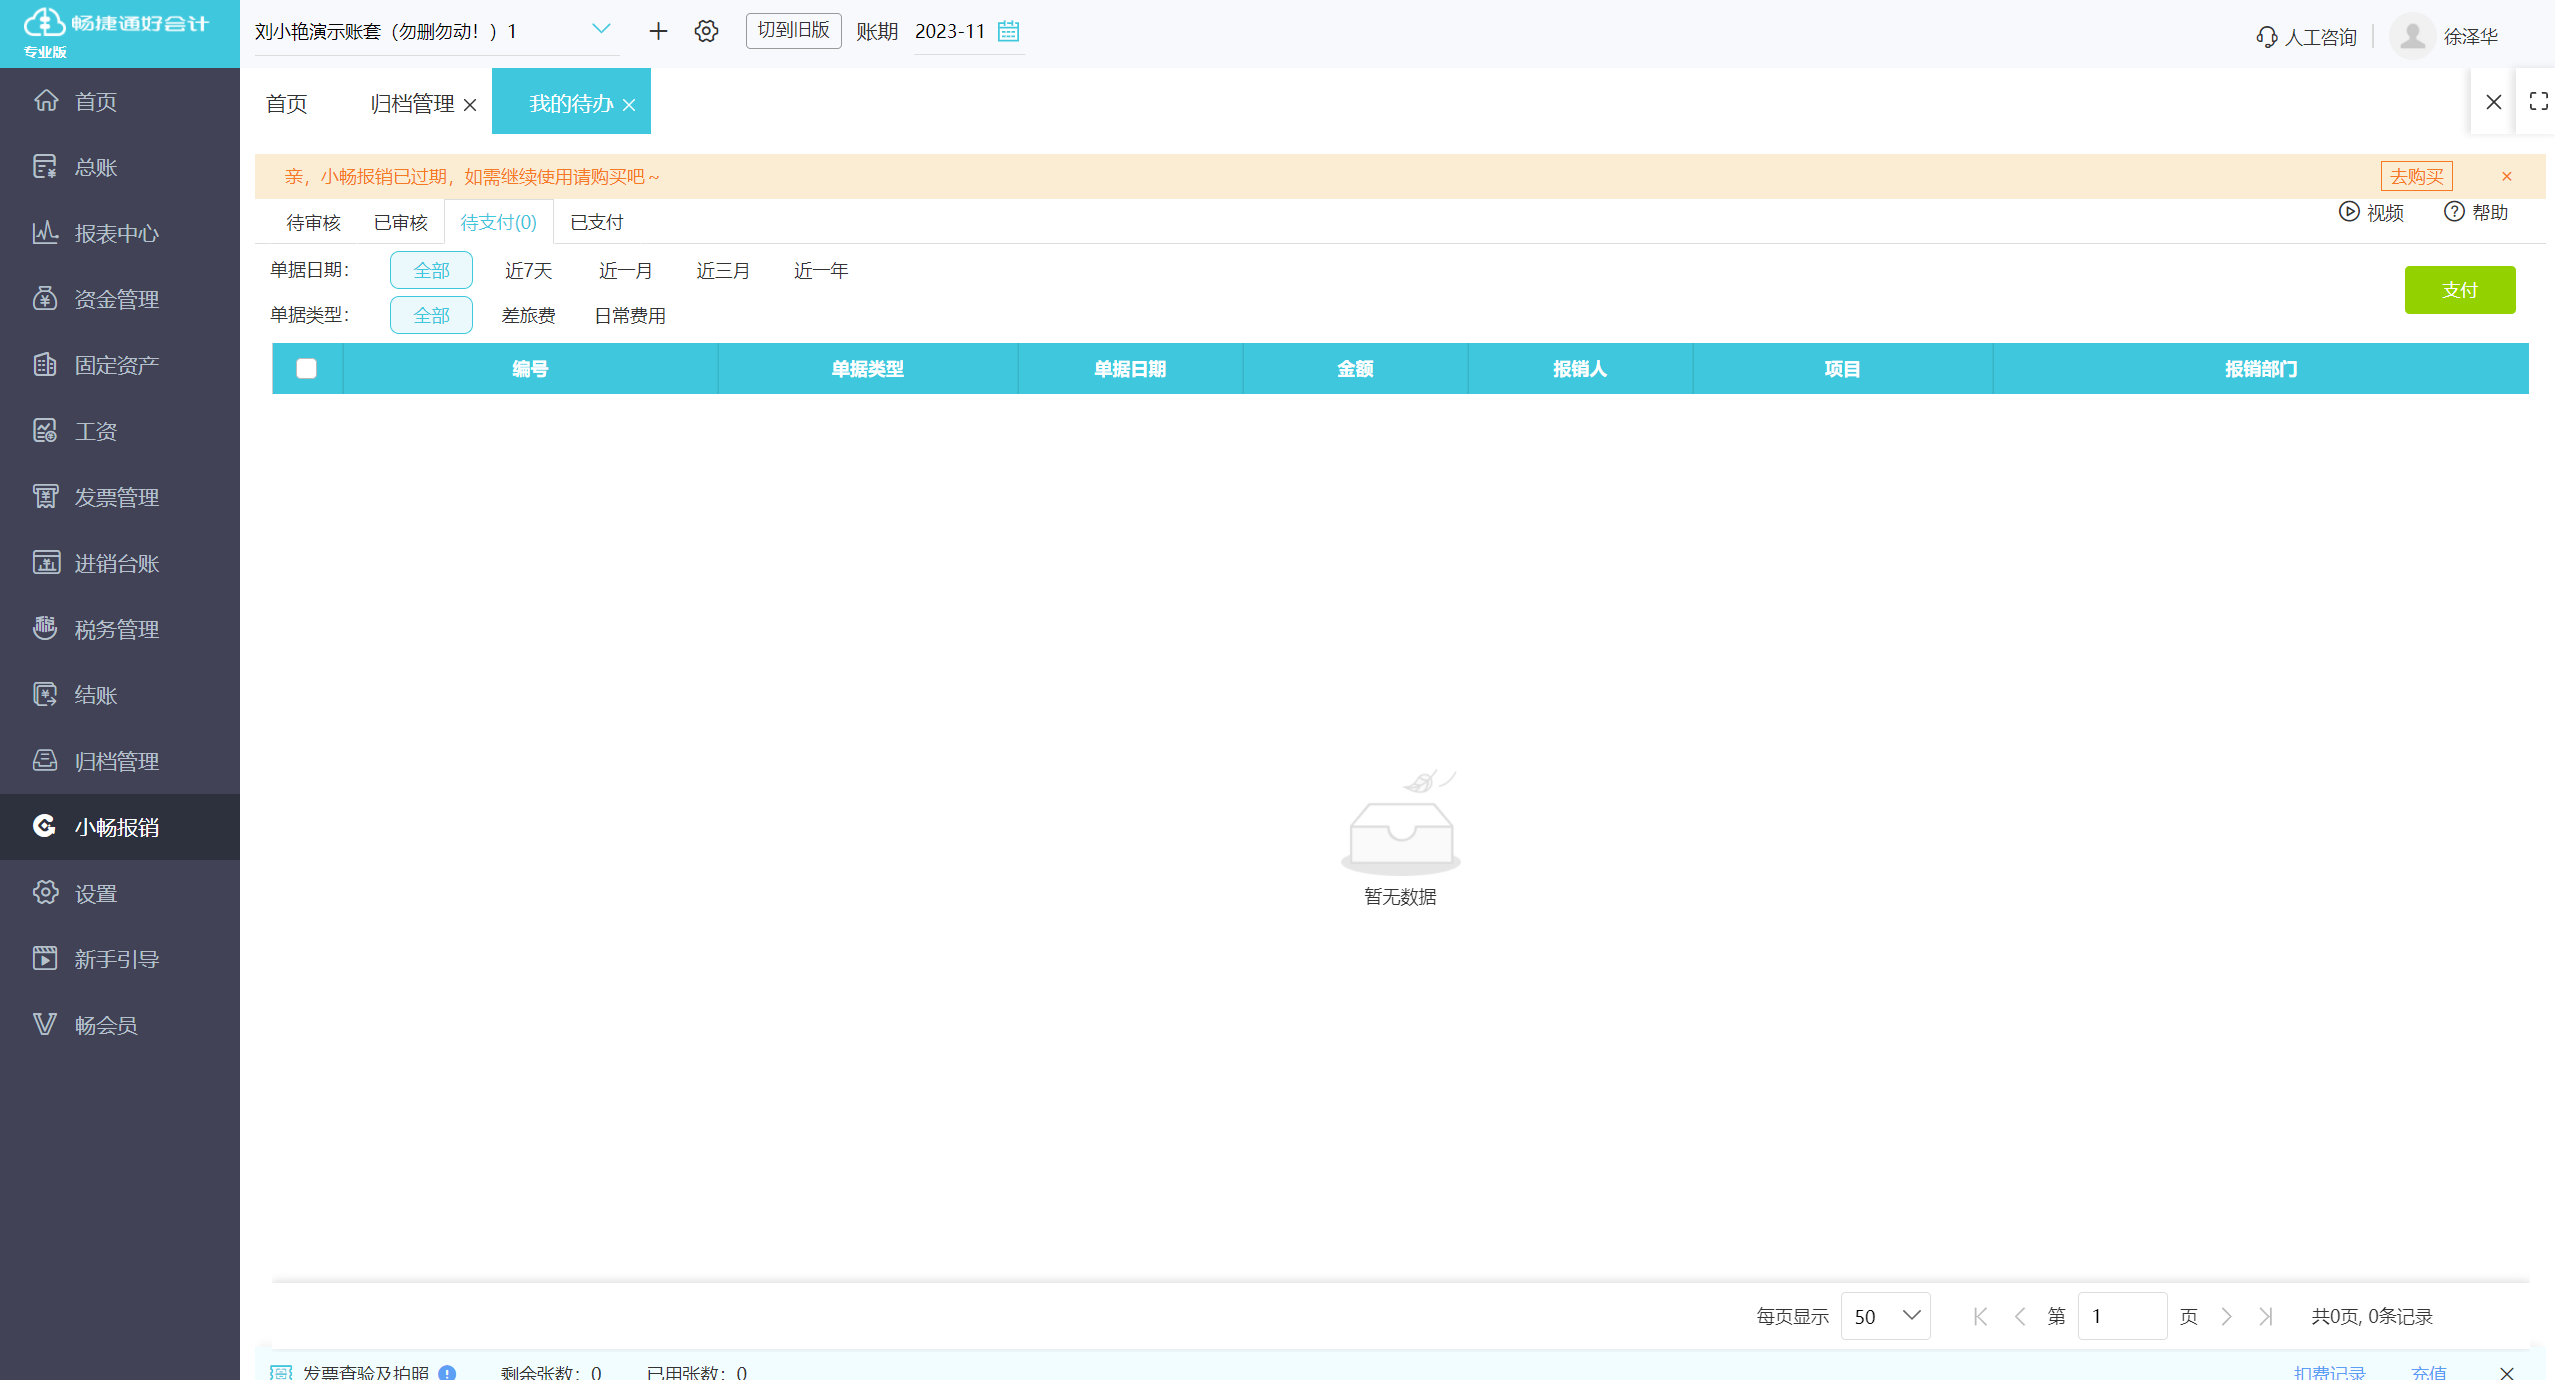This screenshot has width=2555, height=1380.
Task: Click the 发票管理 sidebar icon
Action: pos(46,496)
